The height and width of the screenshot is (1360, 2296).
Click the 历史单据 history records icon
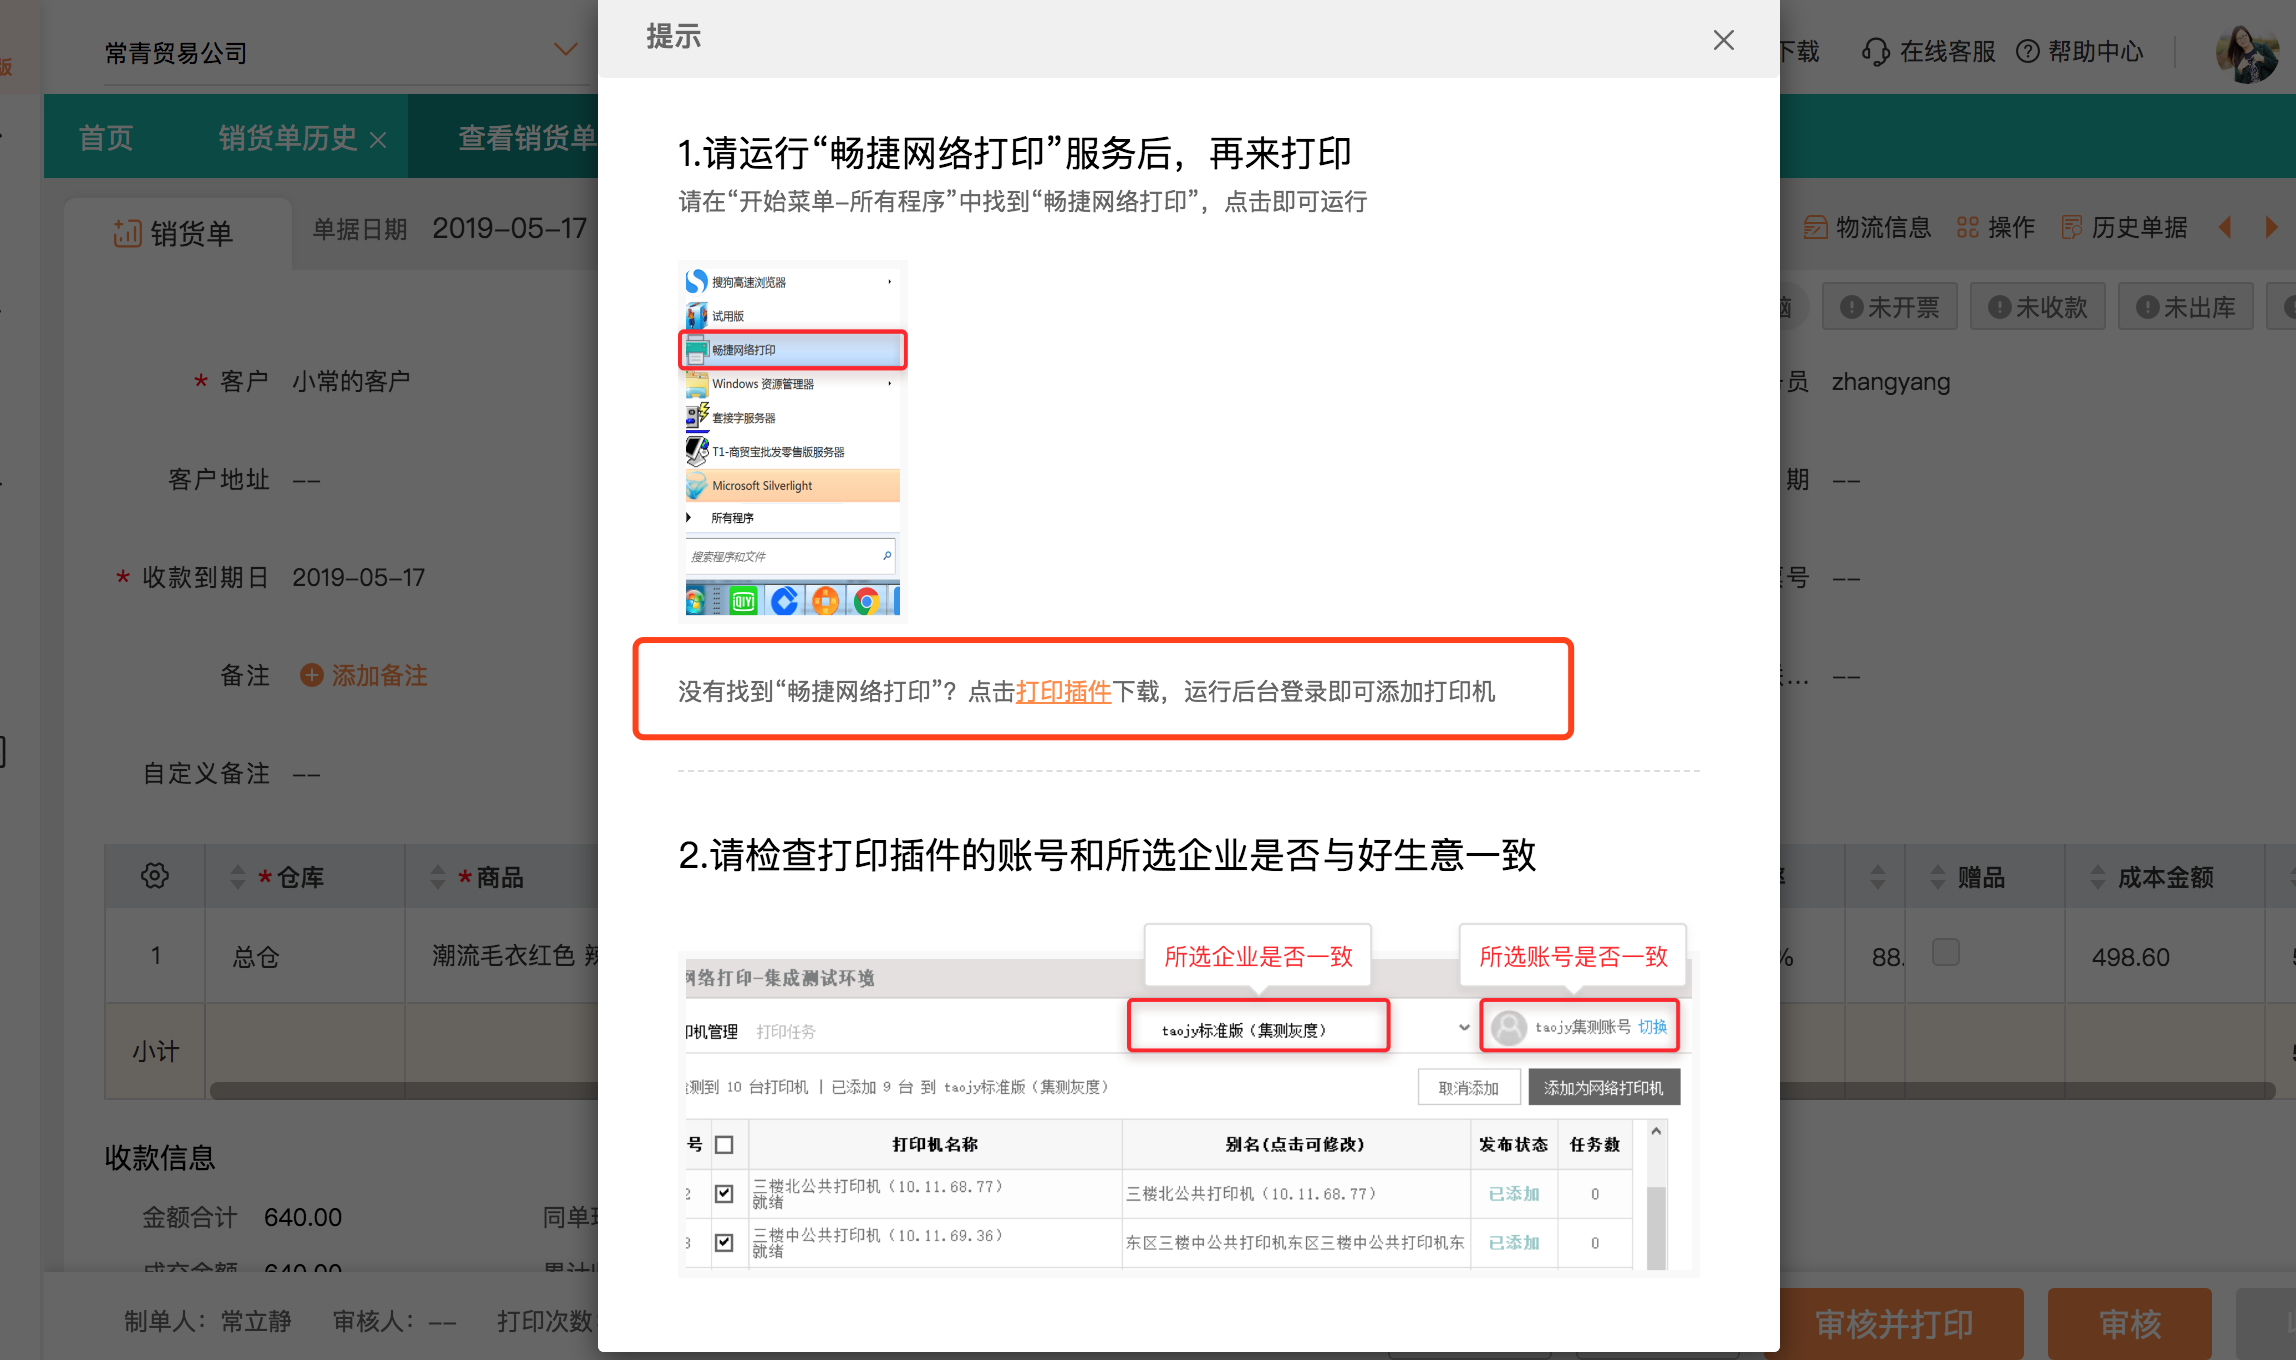[2077, 227]
